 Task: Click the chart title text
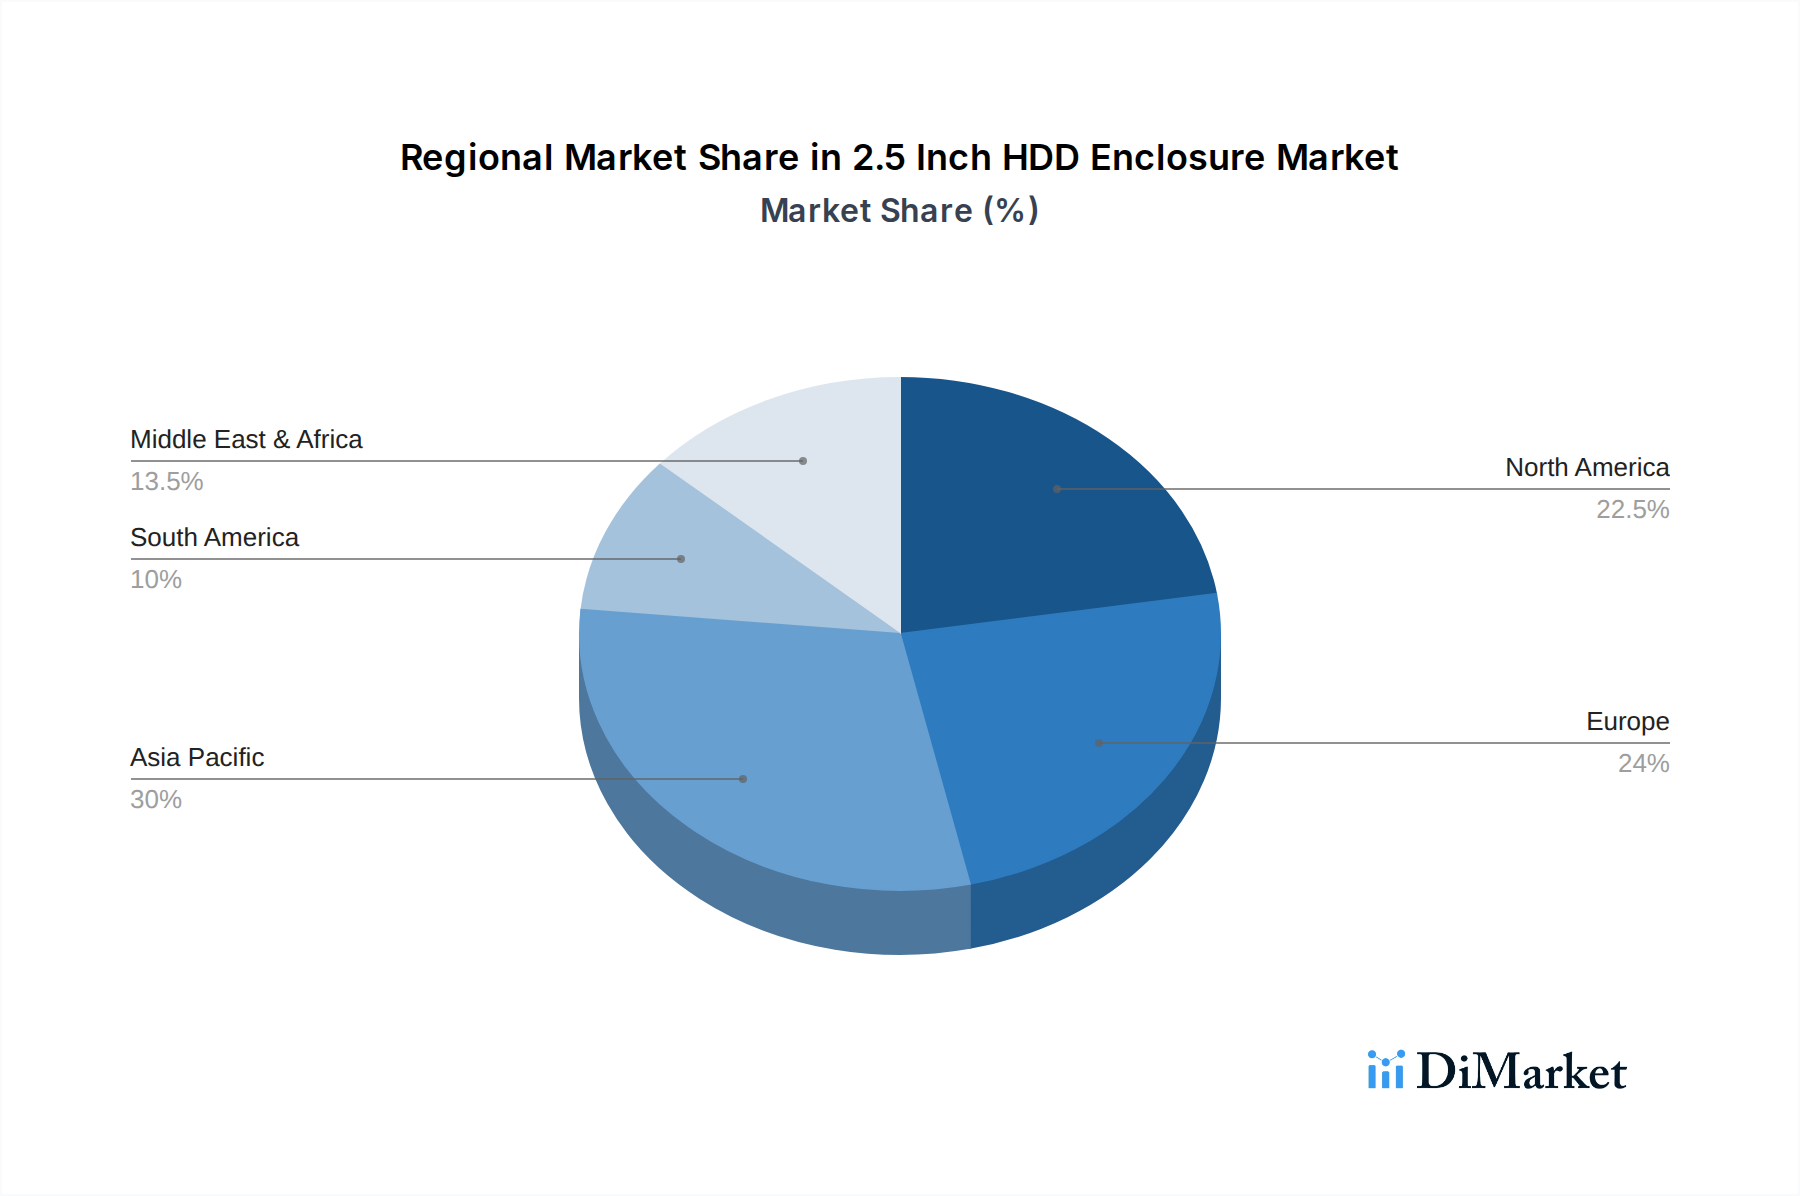(x=899, y=157)
